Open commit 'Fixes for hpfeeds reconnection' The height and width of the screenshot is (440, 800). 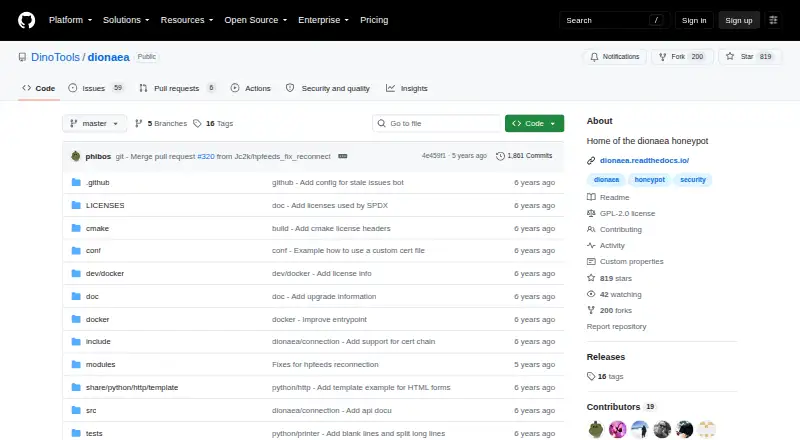(325, 364)
